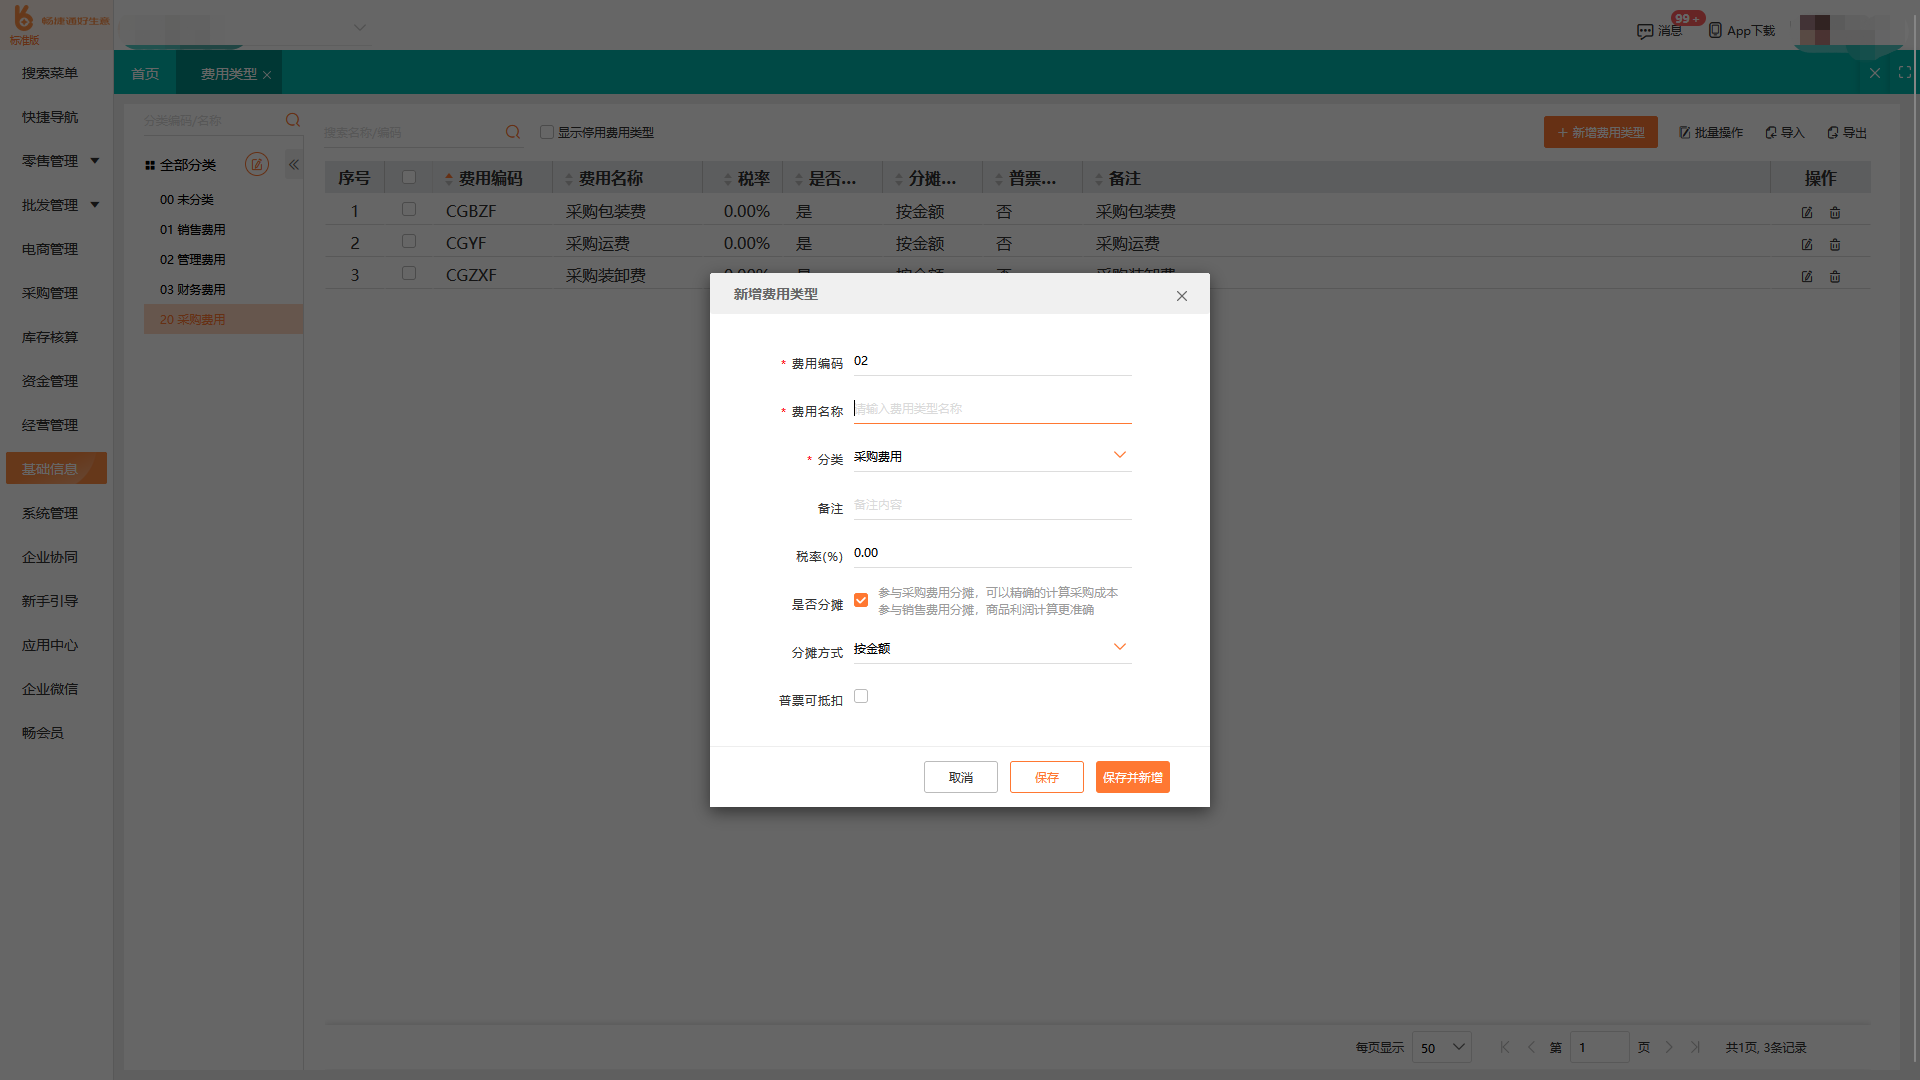Viewport: 1920px width, 1080px height.
Task: Click the search icon in expense list
Action: pyautogui.click(x=514, y=131)
